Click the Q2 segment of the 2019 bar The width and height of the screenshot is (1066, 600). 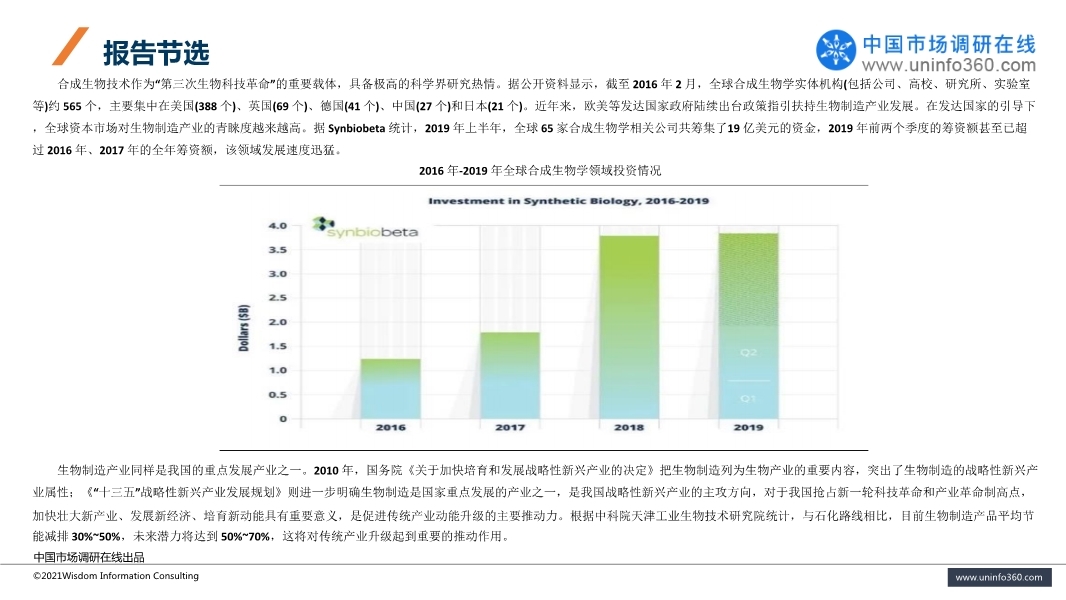pyautogui.click(x=749, y=353)
